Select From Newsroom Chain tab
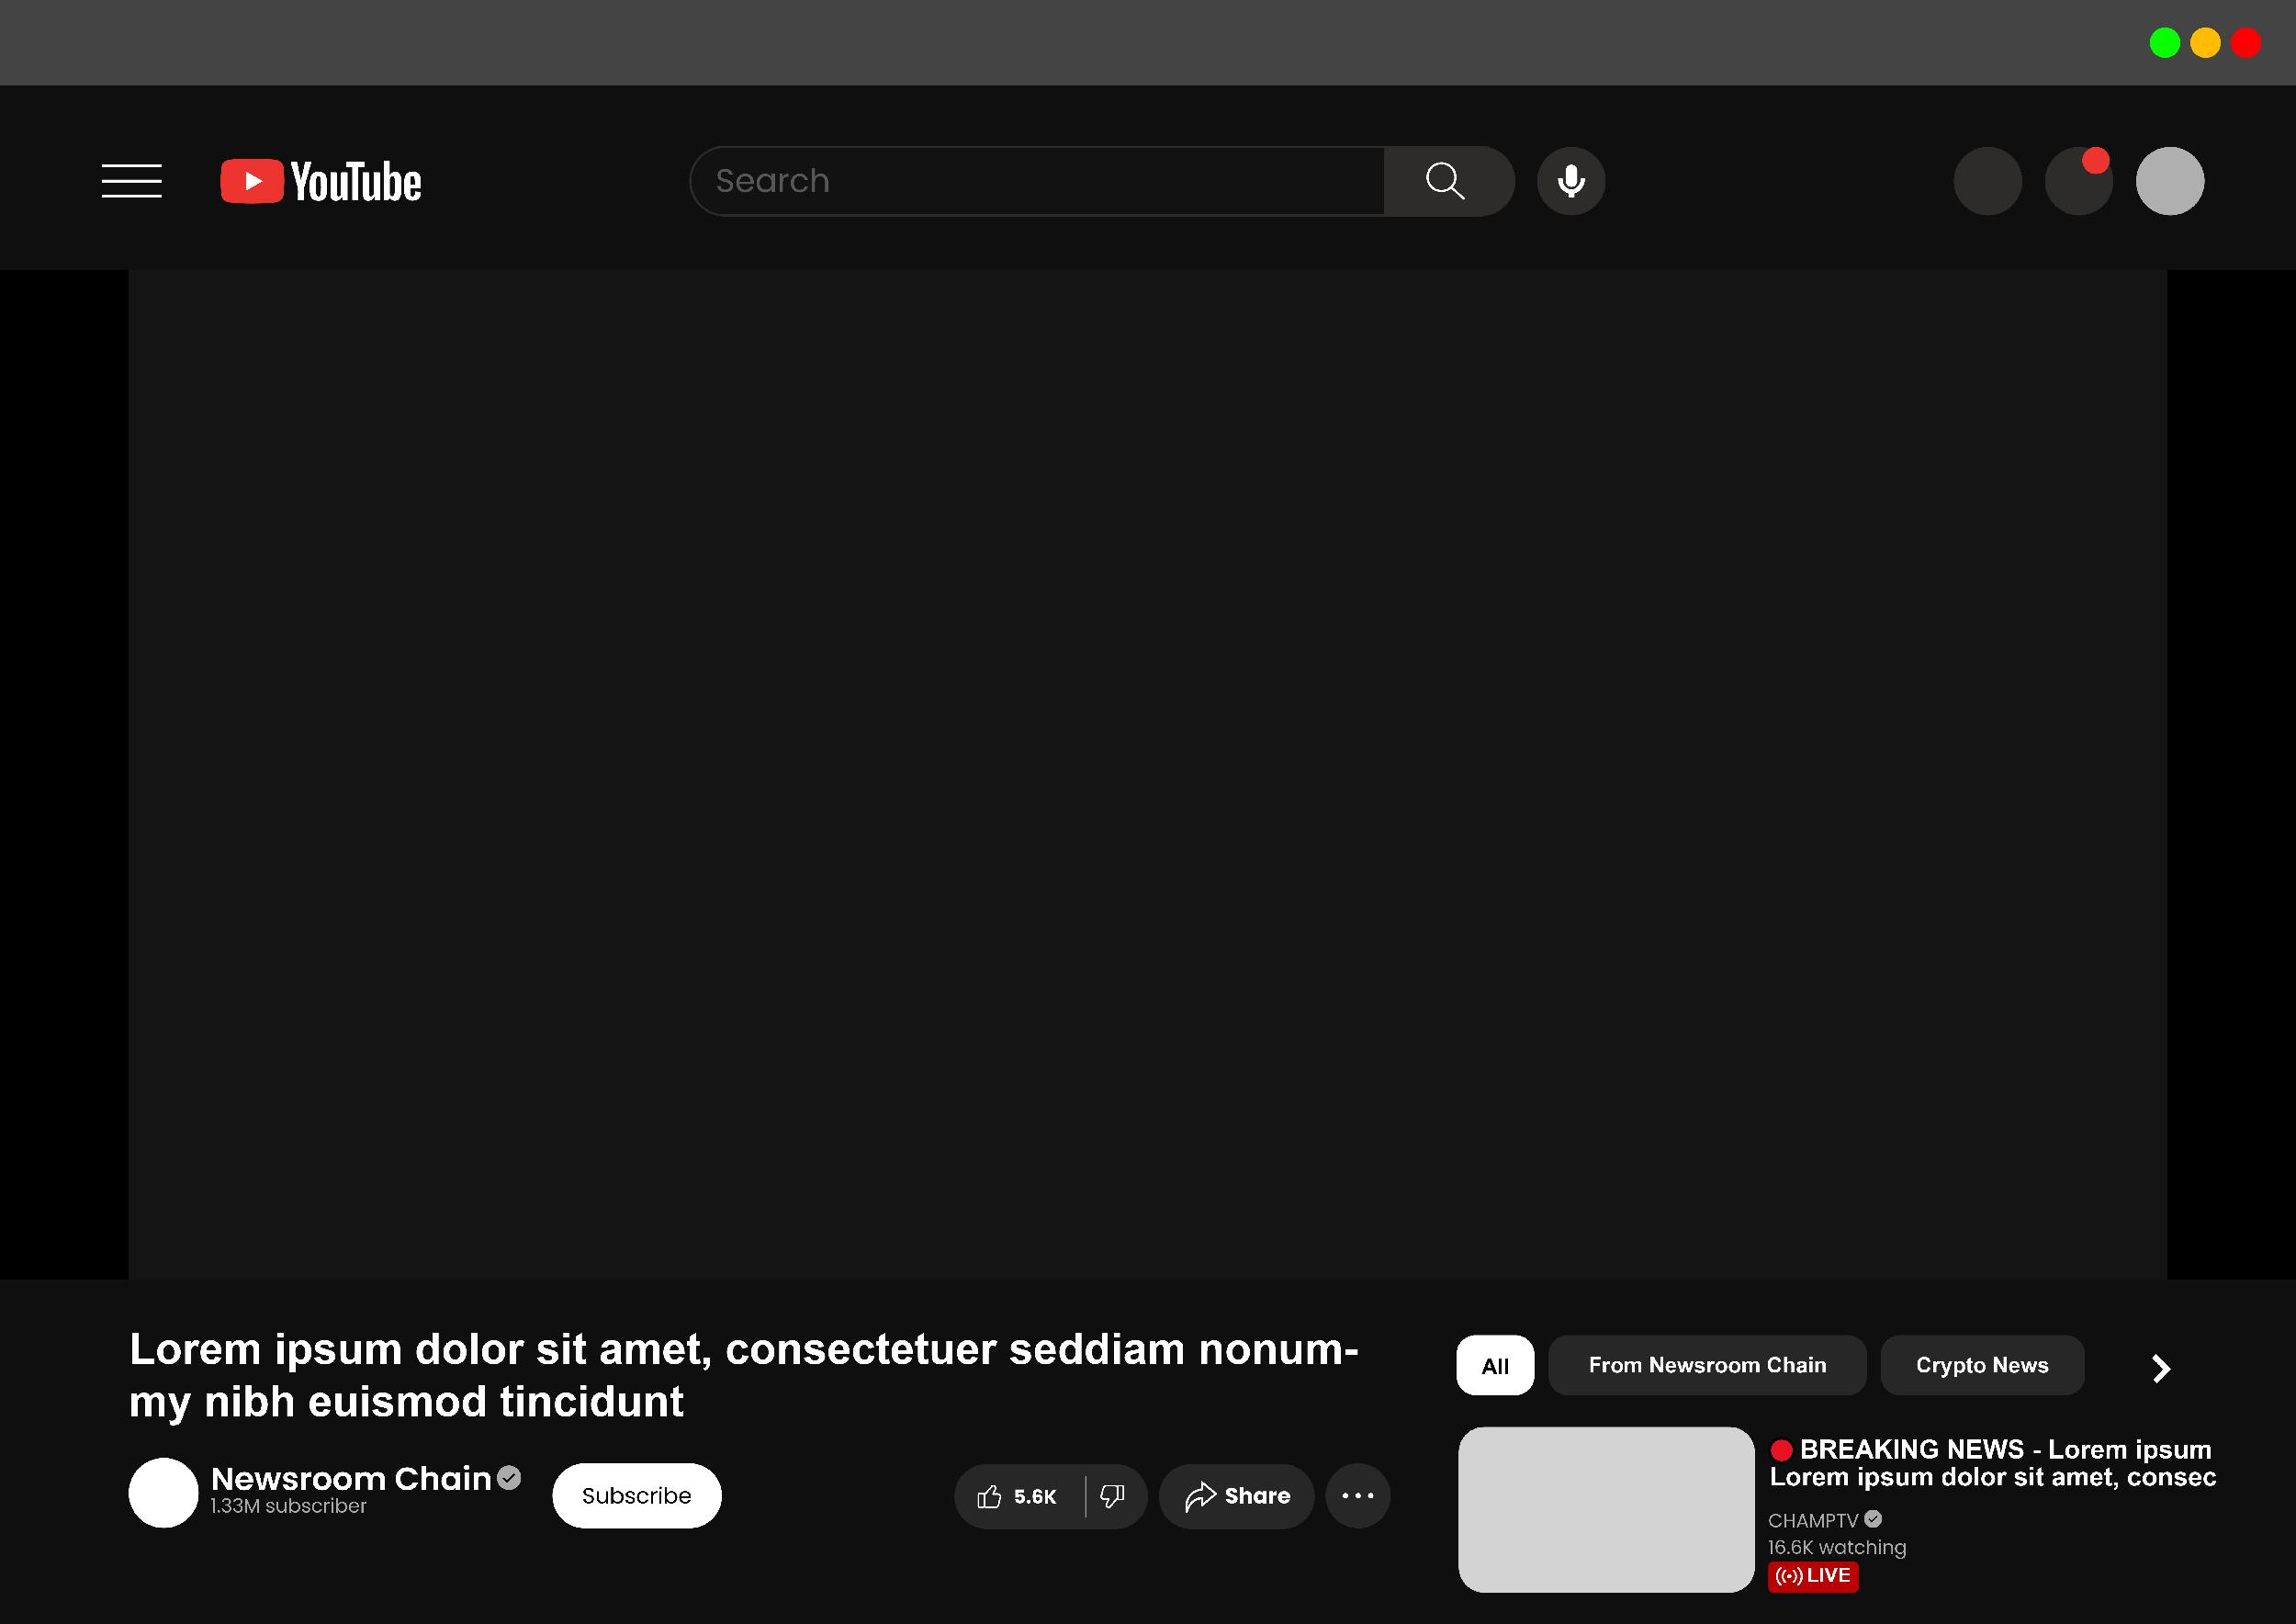2296x1624 pixels. (x=1705, y=1366)
